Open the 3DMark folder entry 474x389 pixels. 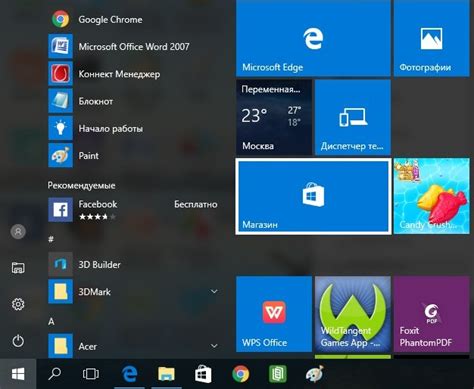click(x=133, y=292)
